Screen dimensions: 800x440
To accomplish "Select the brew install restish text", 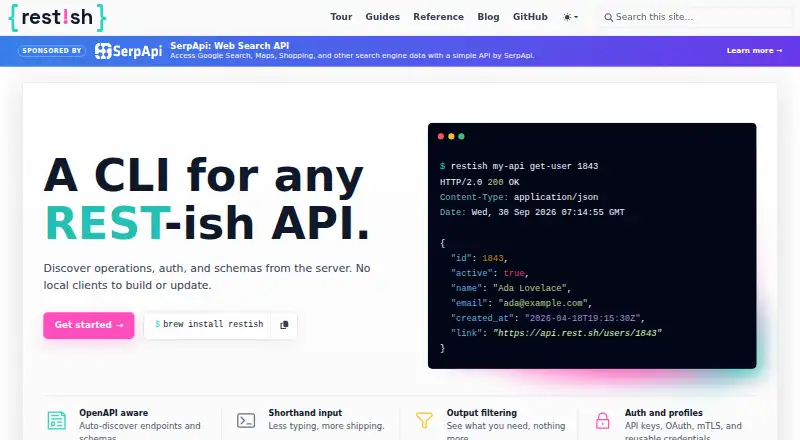I will (x=213, y=324).
